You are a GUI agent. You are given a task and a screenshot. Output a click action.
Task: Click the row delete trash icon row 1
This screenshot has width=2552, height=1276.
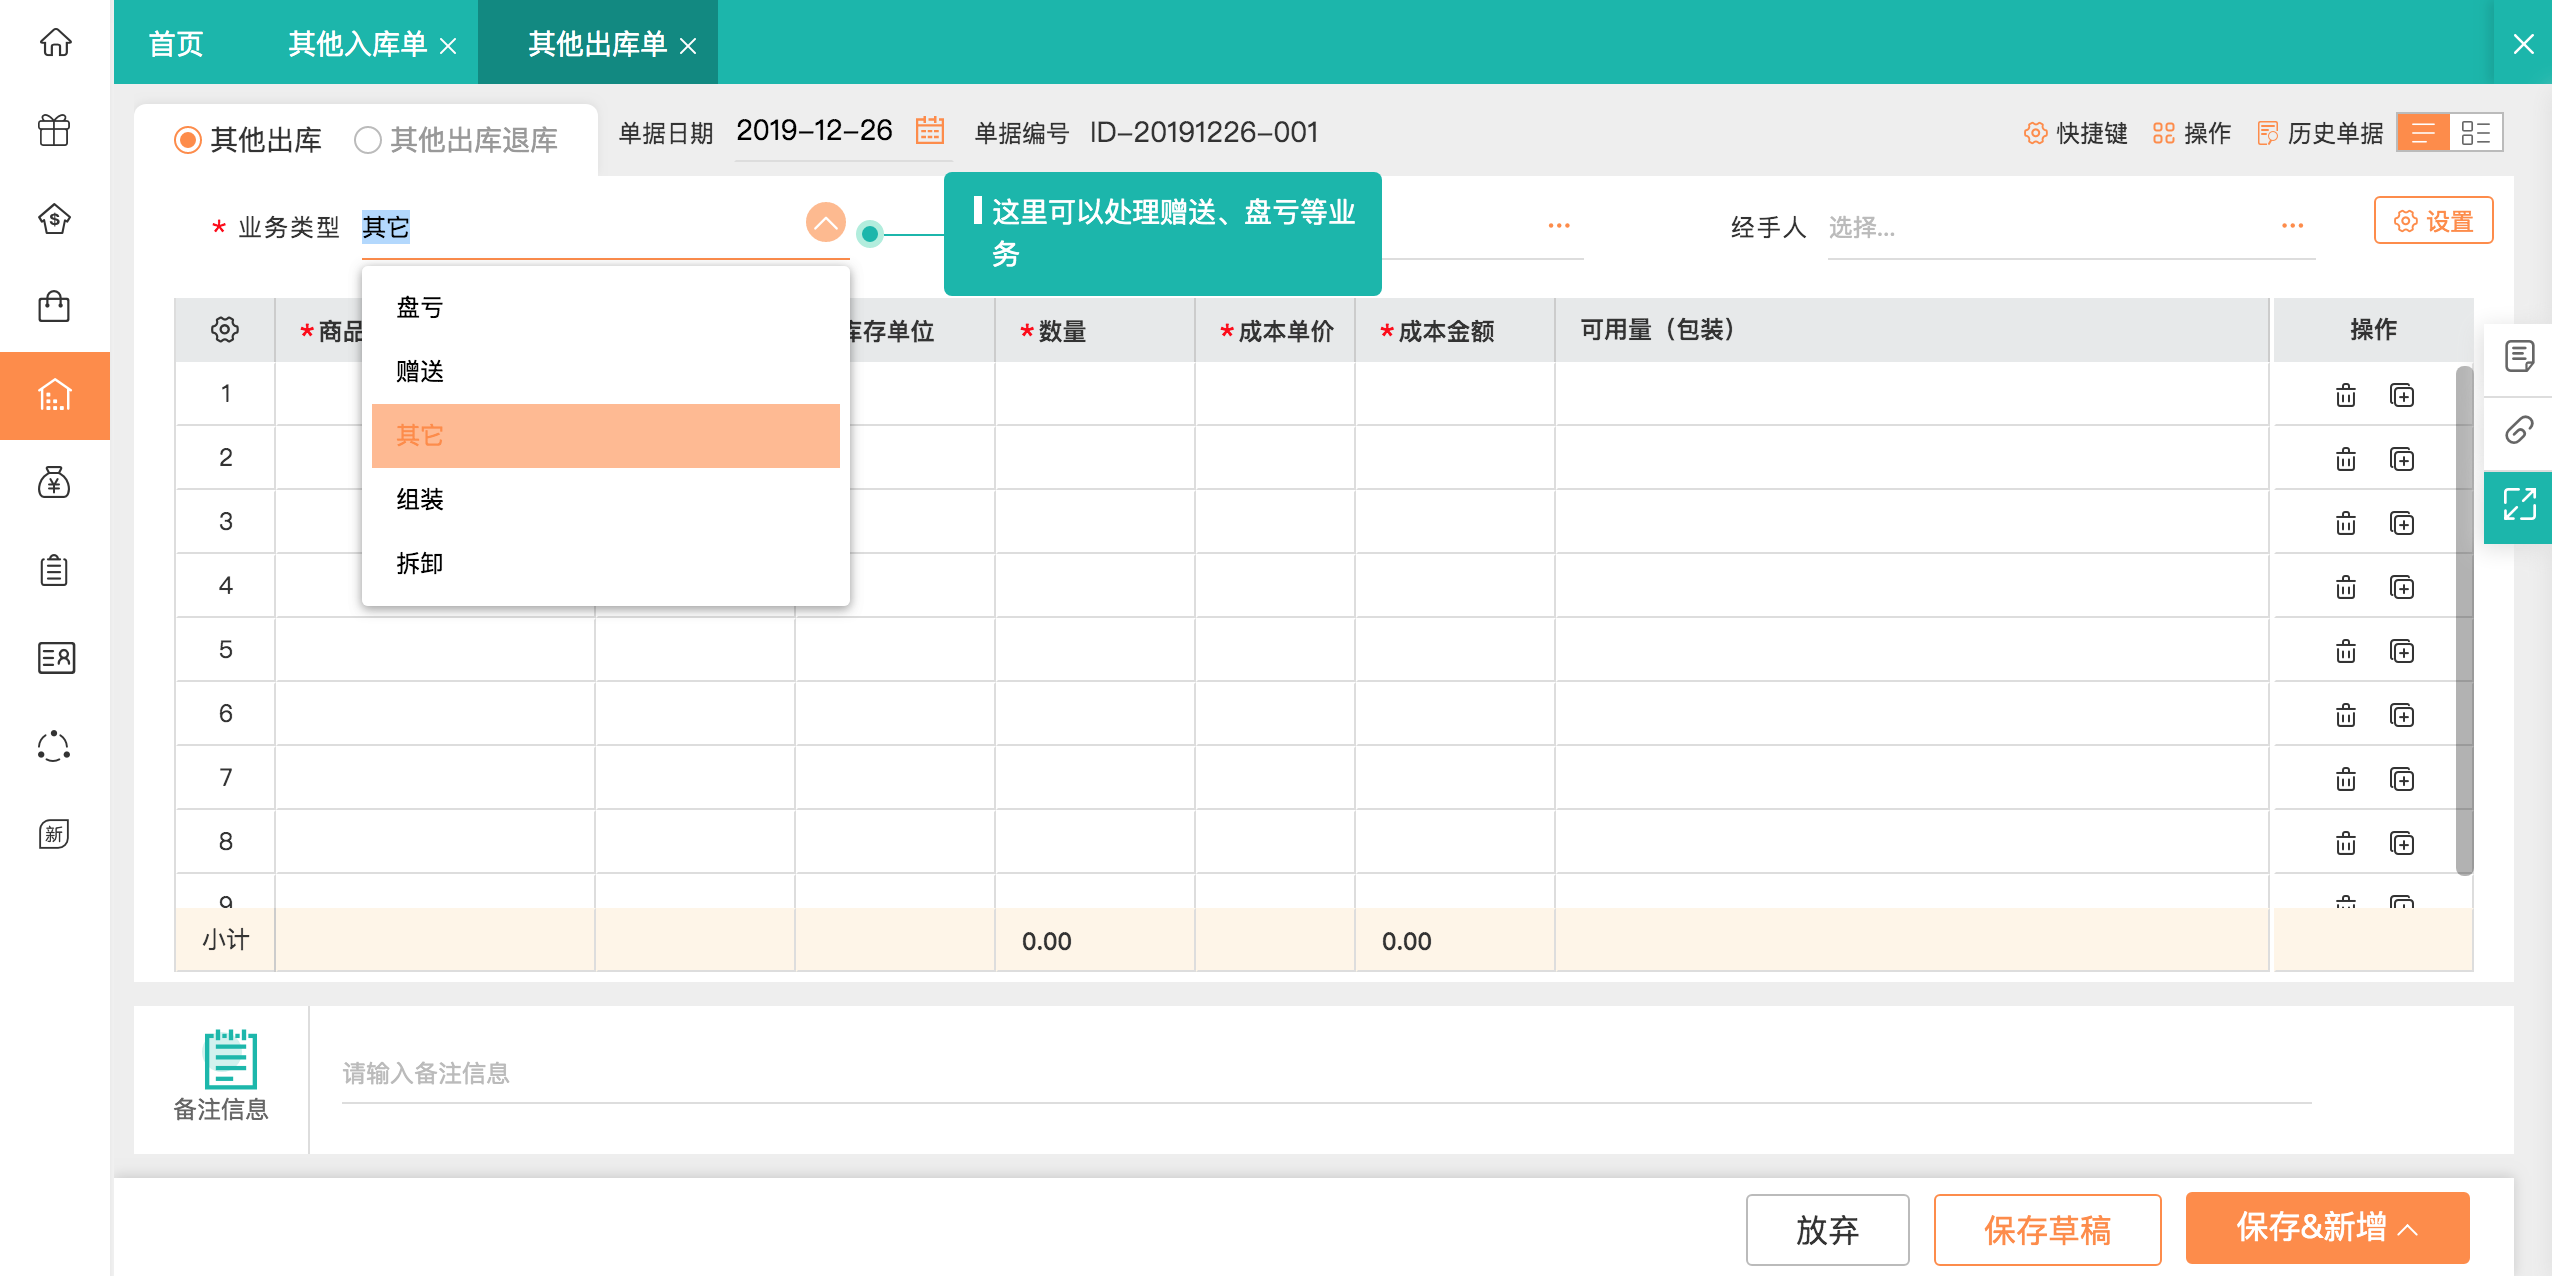coord(2345,395)
